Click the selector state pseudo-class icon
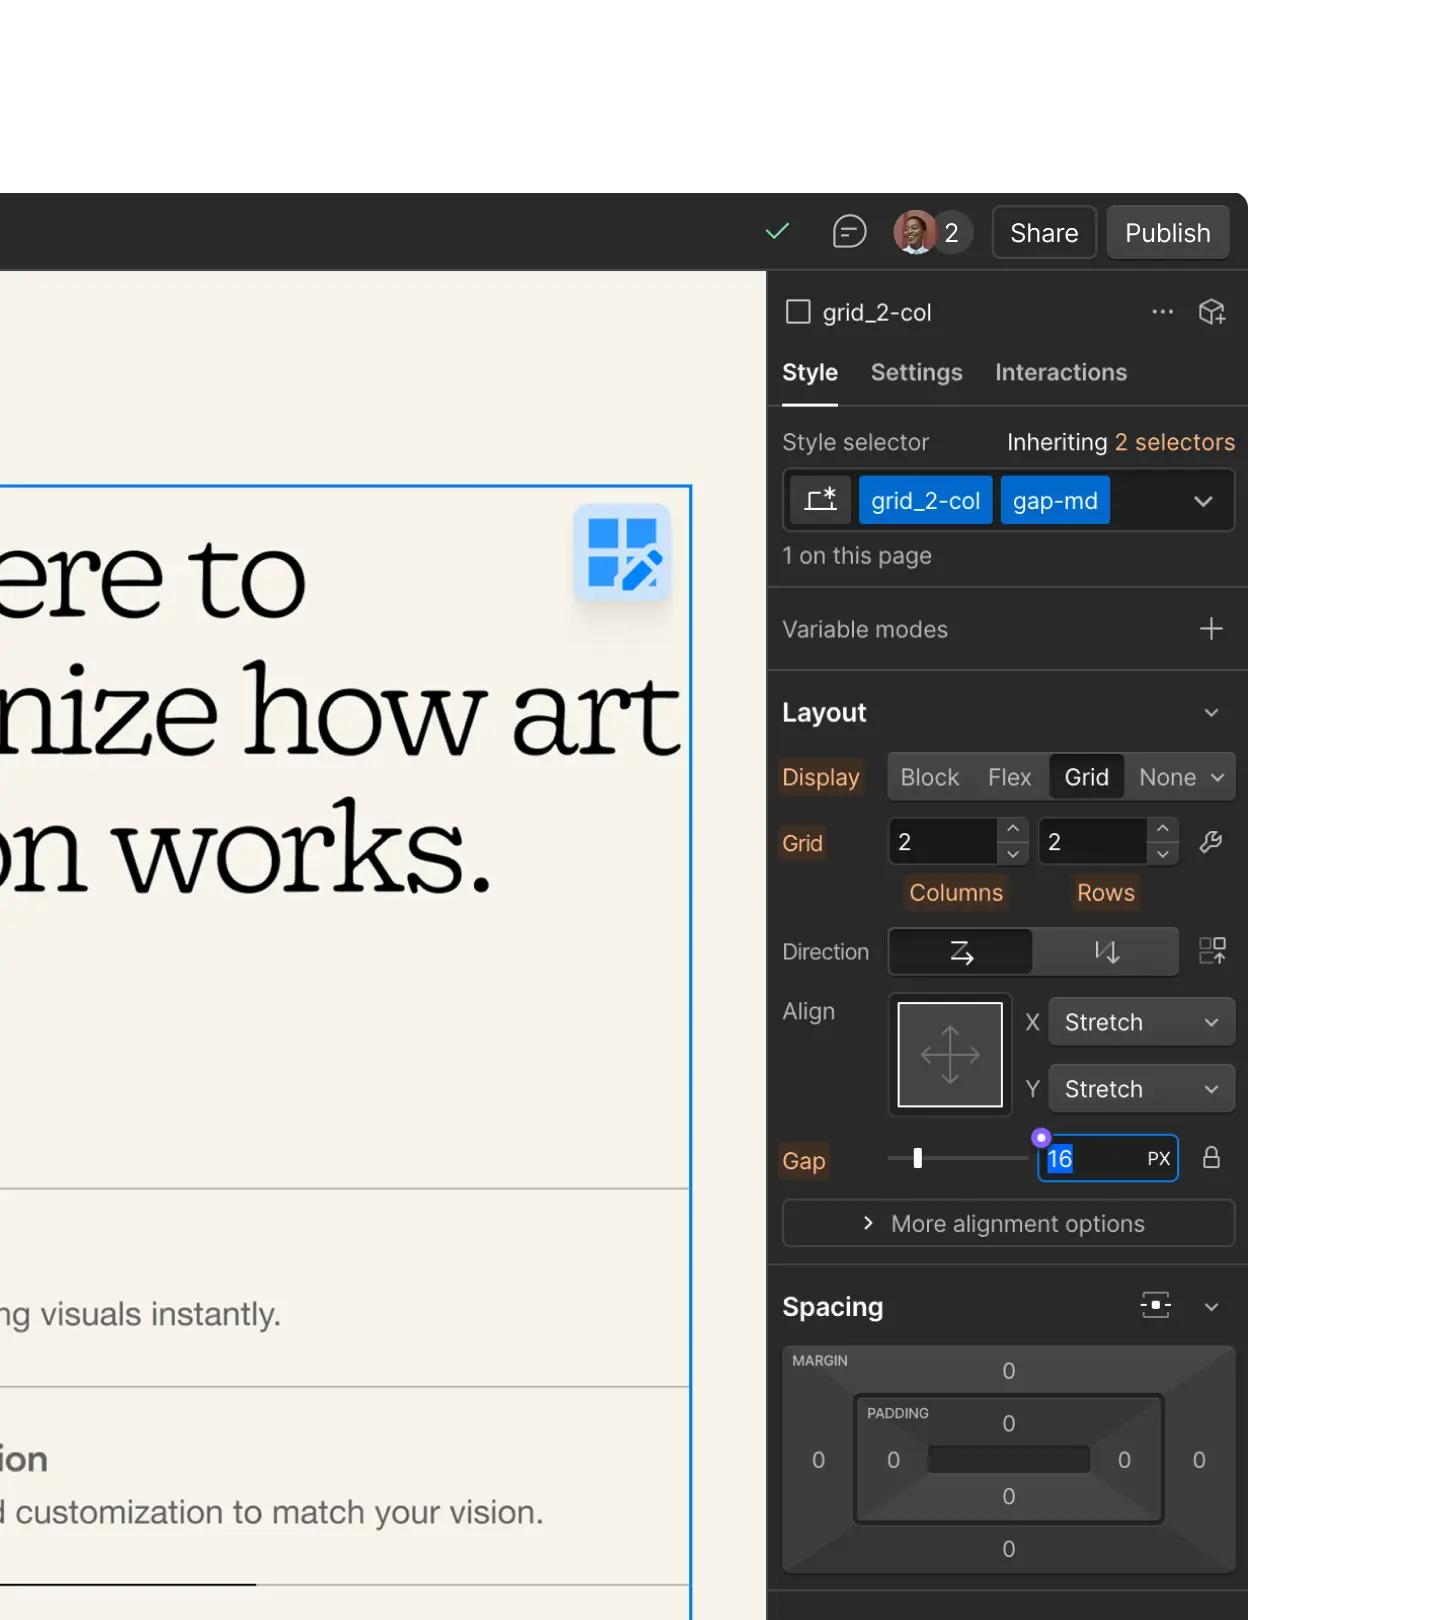Image resolution: width=1440 pixels, height=1620 pixels. pyautogui.click(x=820, y=500)
